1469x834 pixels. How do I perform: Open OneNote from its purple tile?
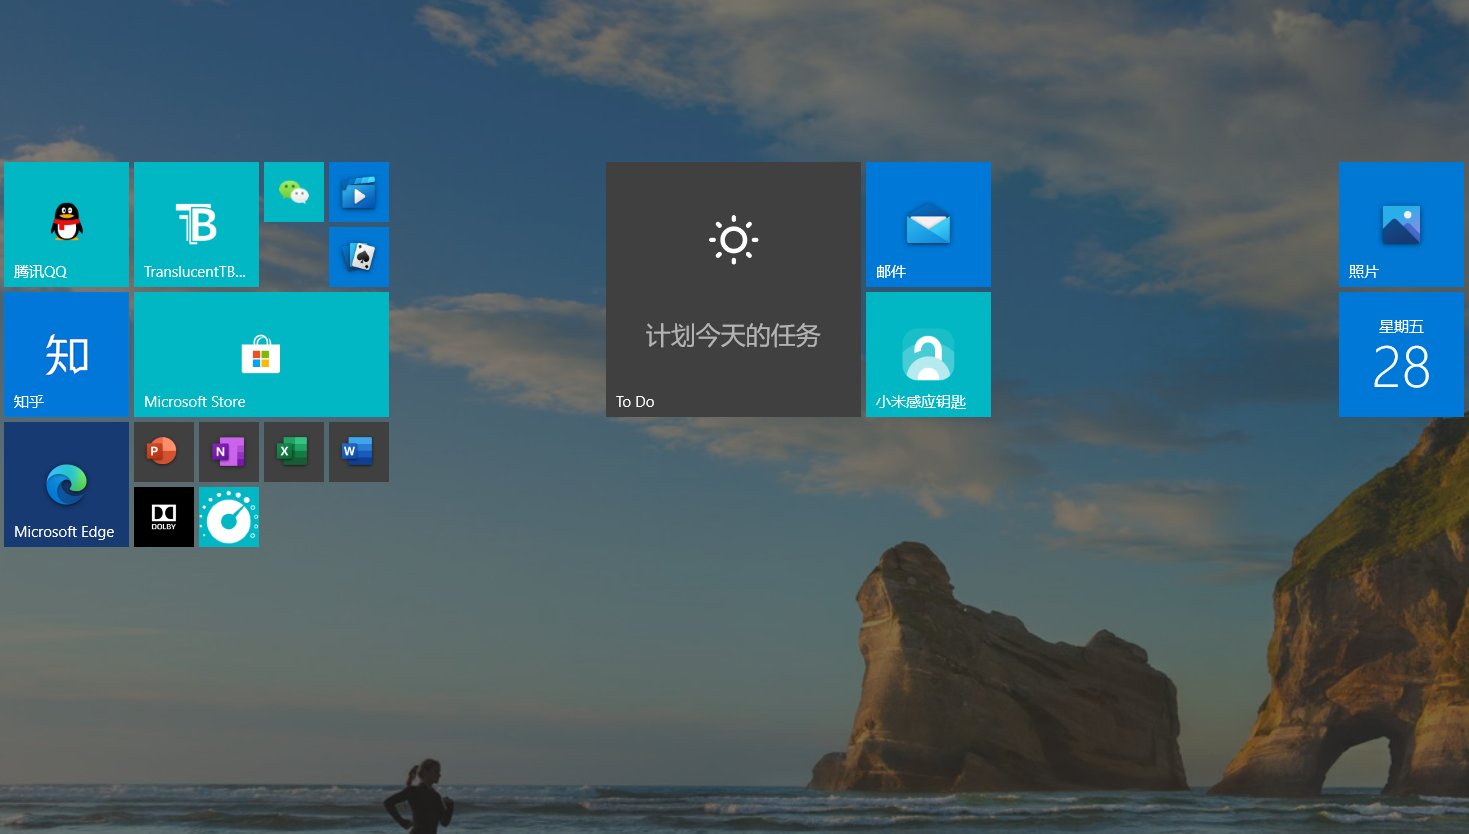pyautogui.click(x=228, y=451)
